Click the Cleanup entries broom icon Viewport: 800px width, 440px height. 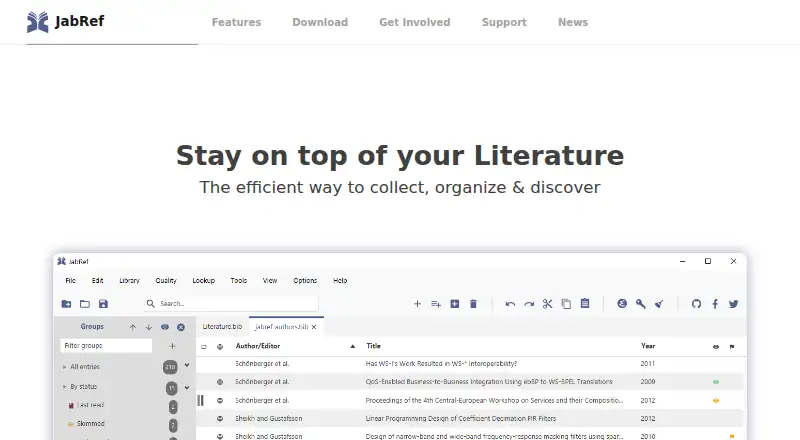(x=659, y=304)
